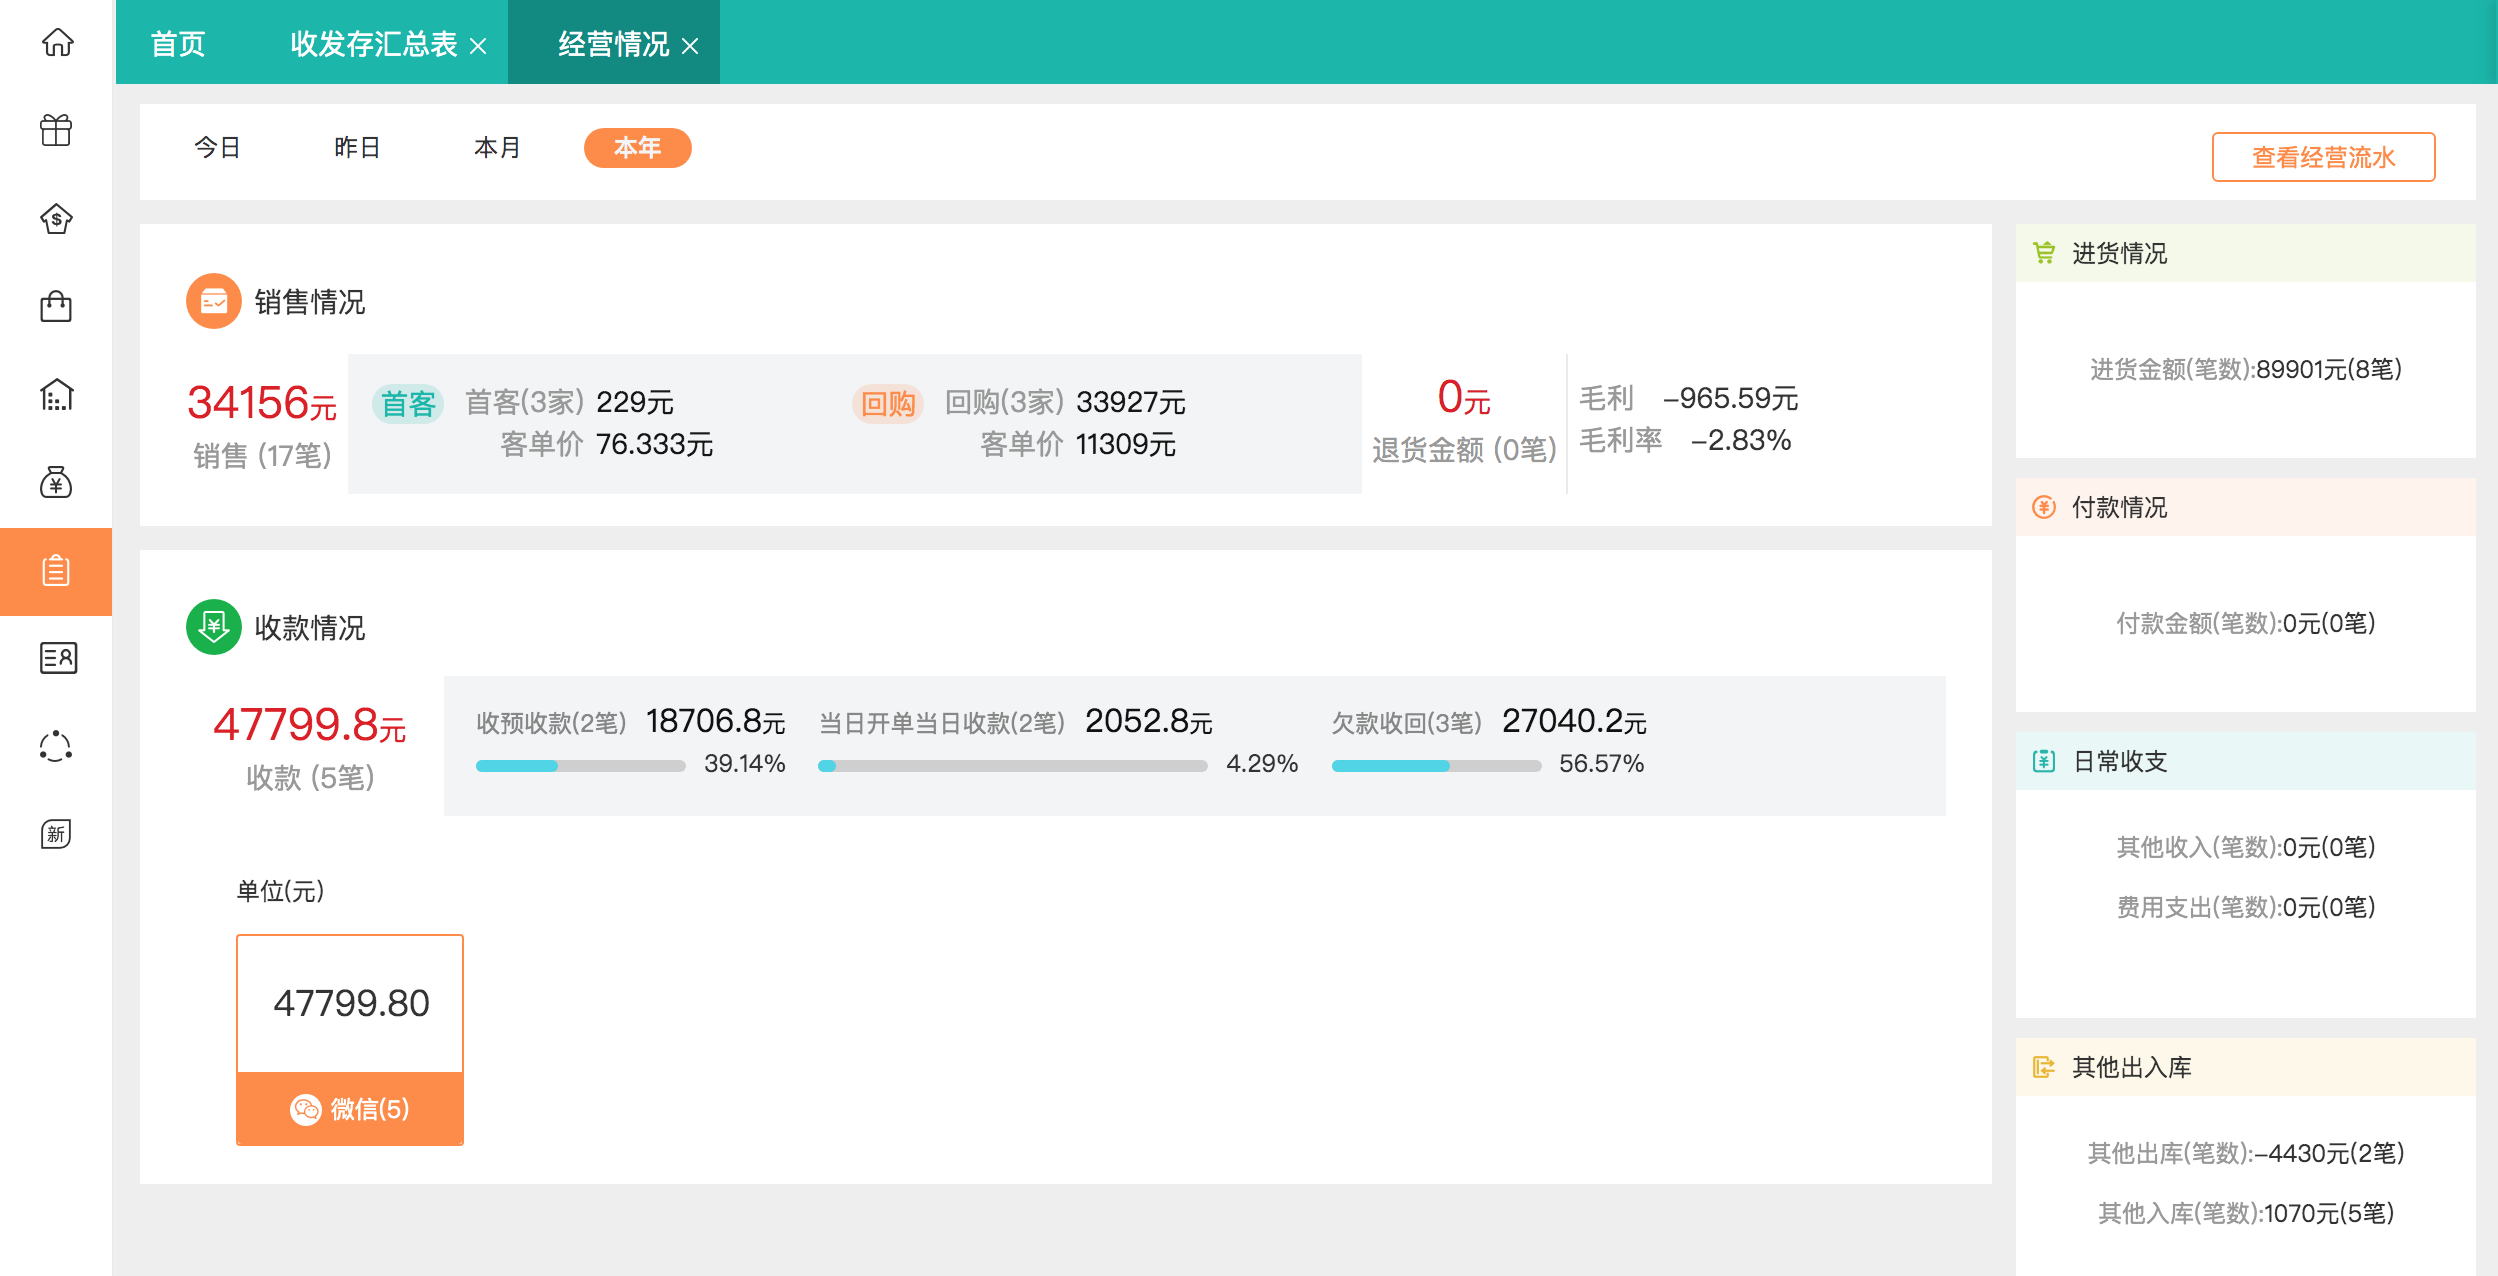Image resolution: width=2498 pixels, height=1276 pixels.
Task: Click the shopping bag sidebar icon
Action: [x=57, y=306]
